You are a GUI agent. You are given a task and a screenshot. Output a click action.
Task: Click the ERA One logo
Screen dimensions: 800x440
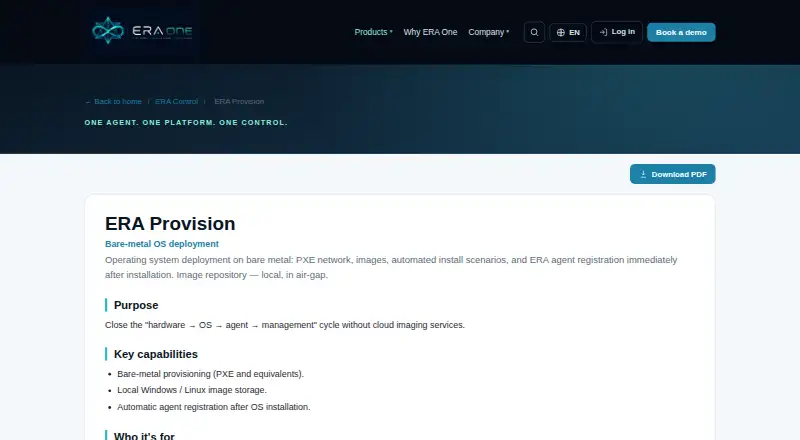point(142,31)
